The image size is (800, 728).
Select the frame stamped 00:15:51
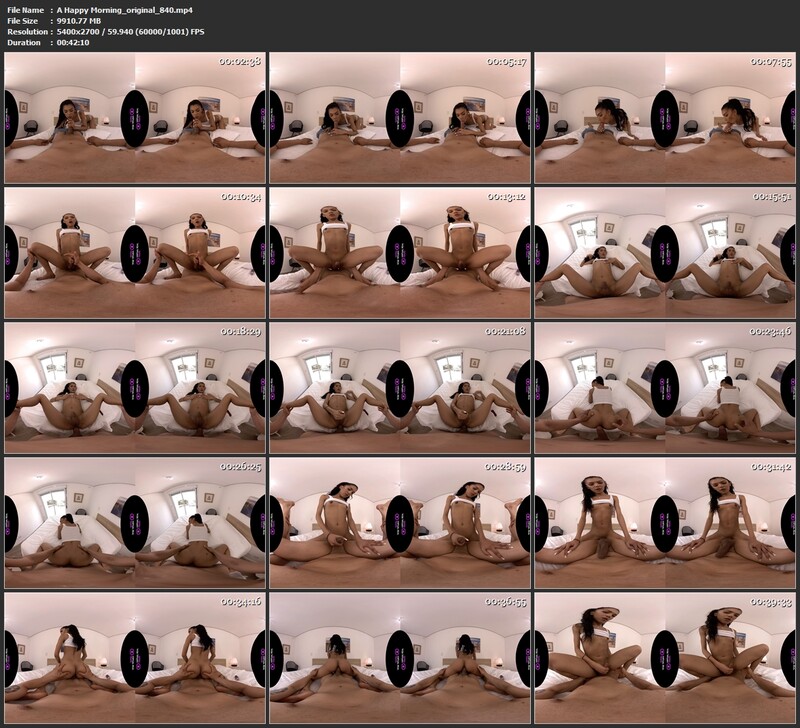[665, 252]
